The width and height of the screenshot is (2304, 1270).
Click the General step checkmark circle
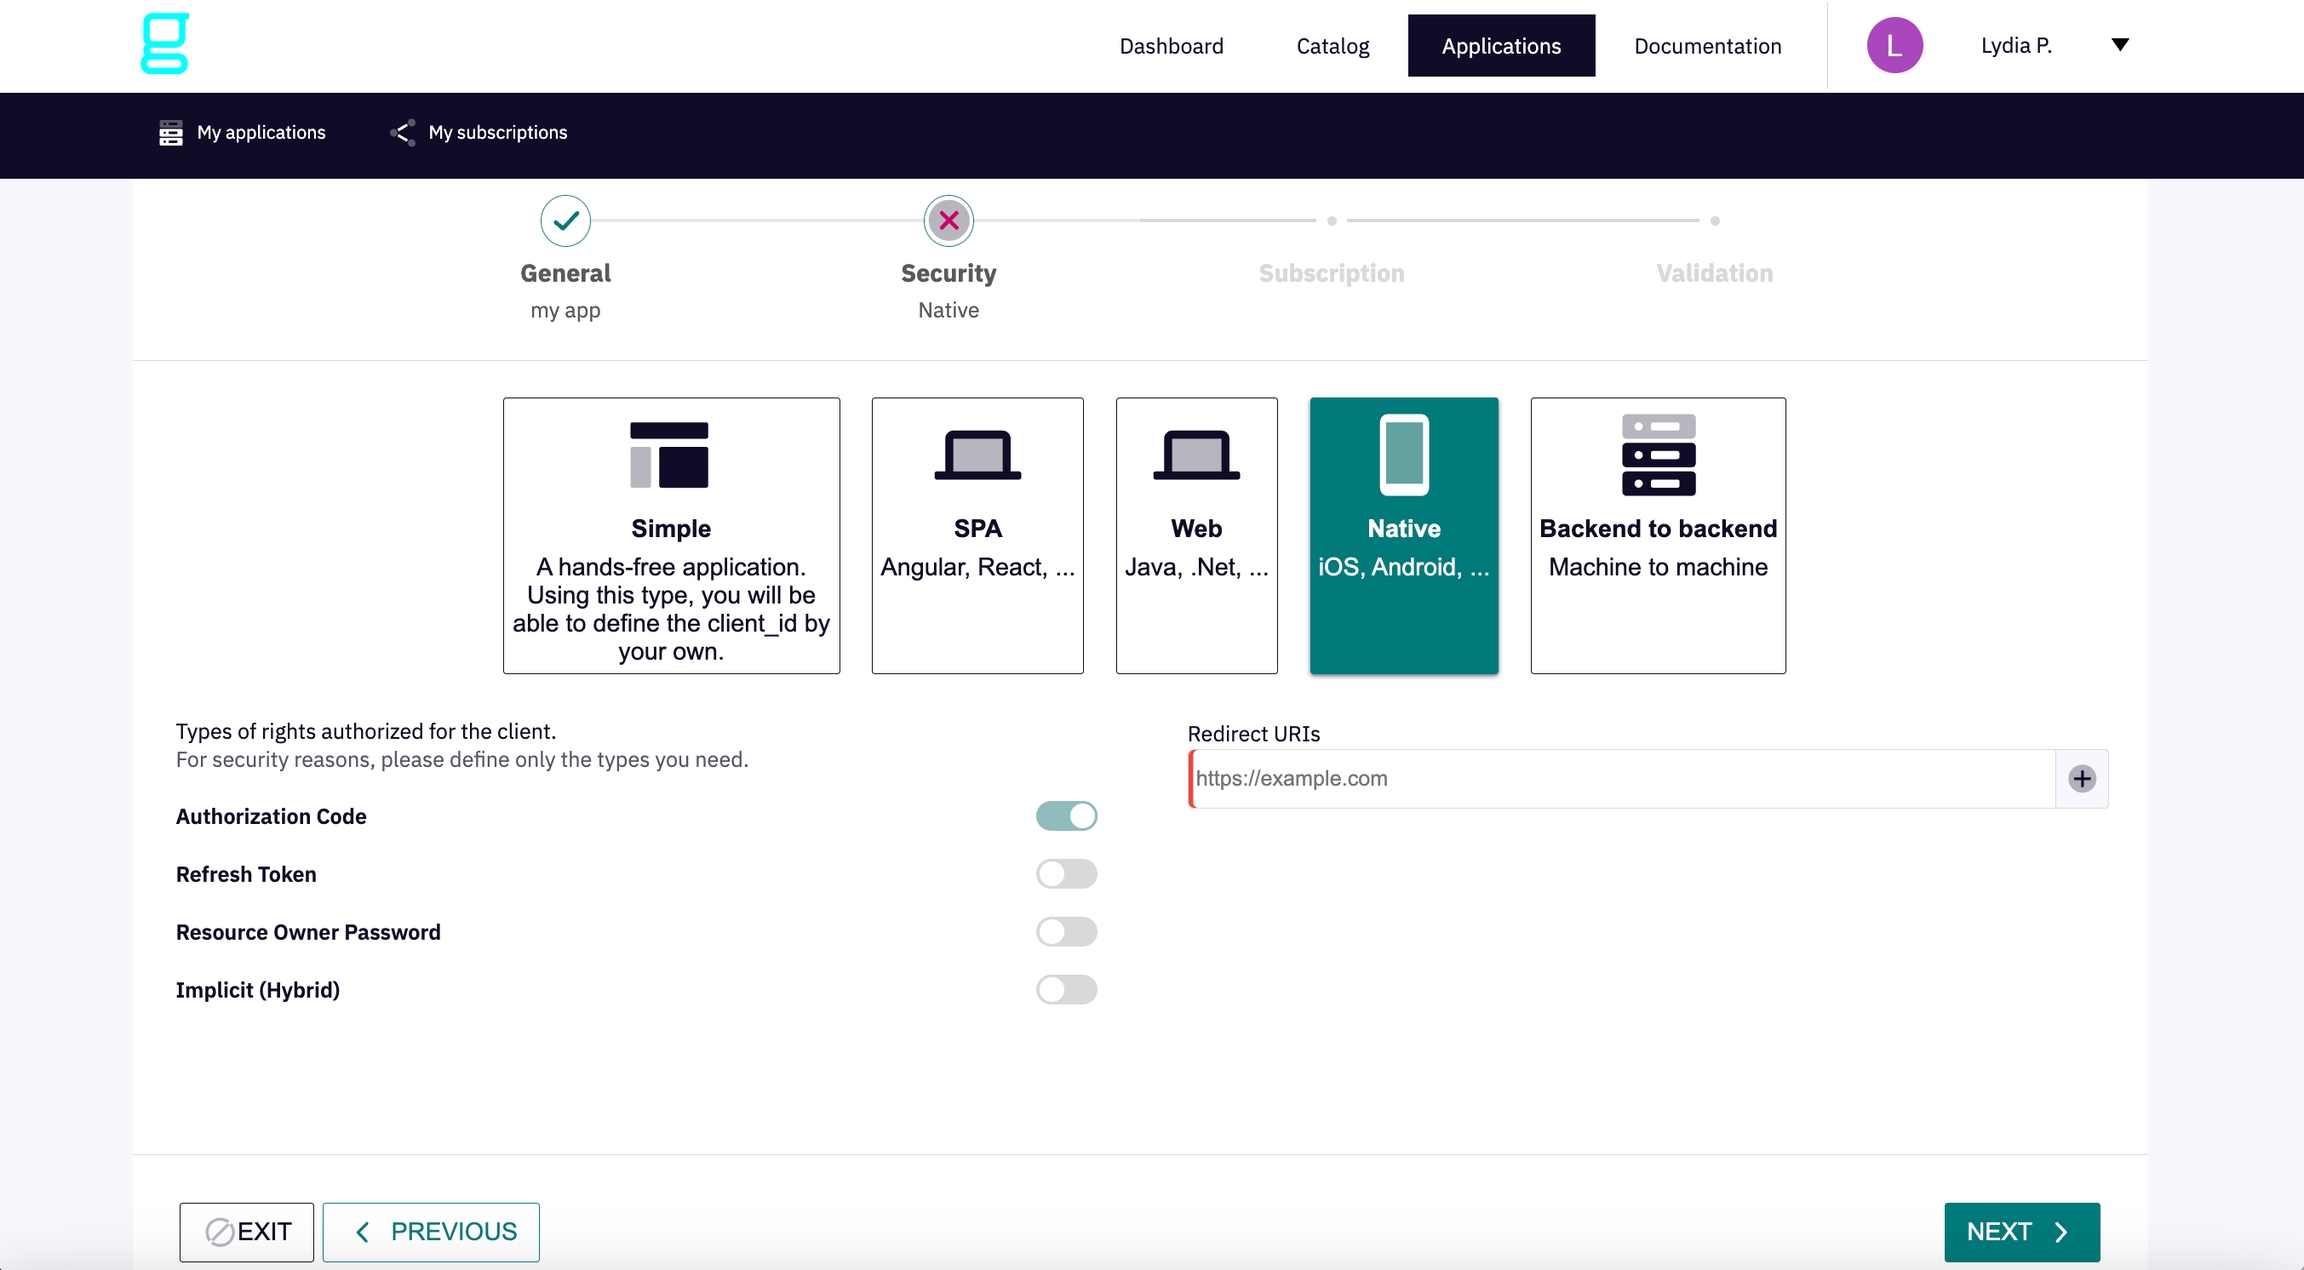click(565, 221)
